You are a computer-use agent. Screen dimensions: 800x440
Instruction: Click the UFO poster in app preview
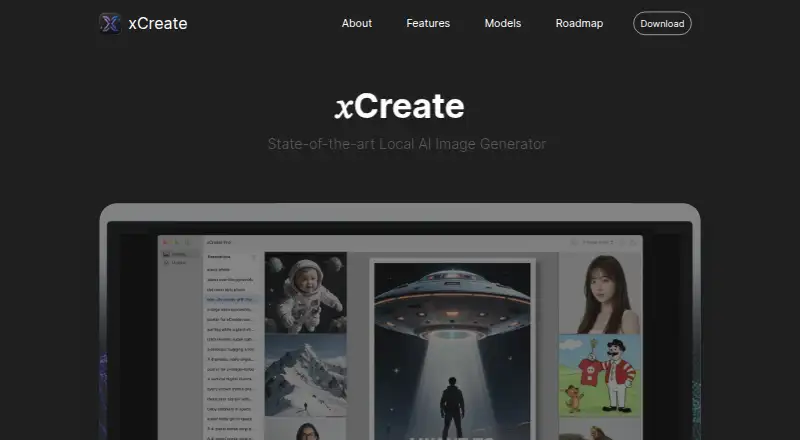coord(452,350)
